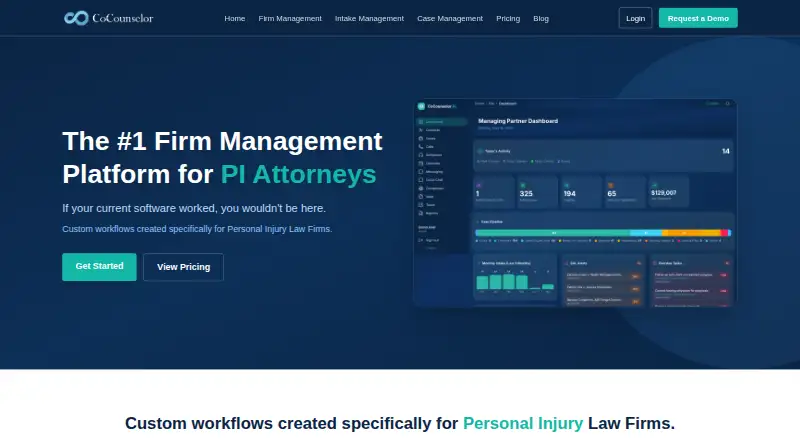
Task: Open Firm Management in the top navigation
Action: (x=290, y=18)
